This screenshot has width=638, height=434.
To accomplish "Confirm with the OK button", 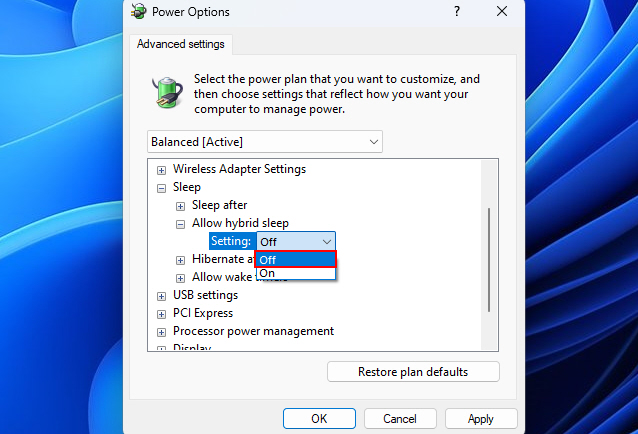I will 319,419.
